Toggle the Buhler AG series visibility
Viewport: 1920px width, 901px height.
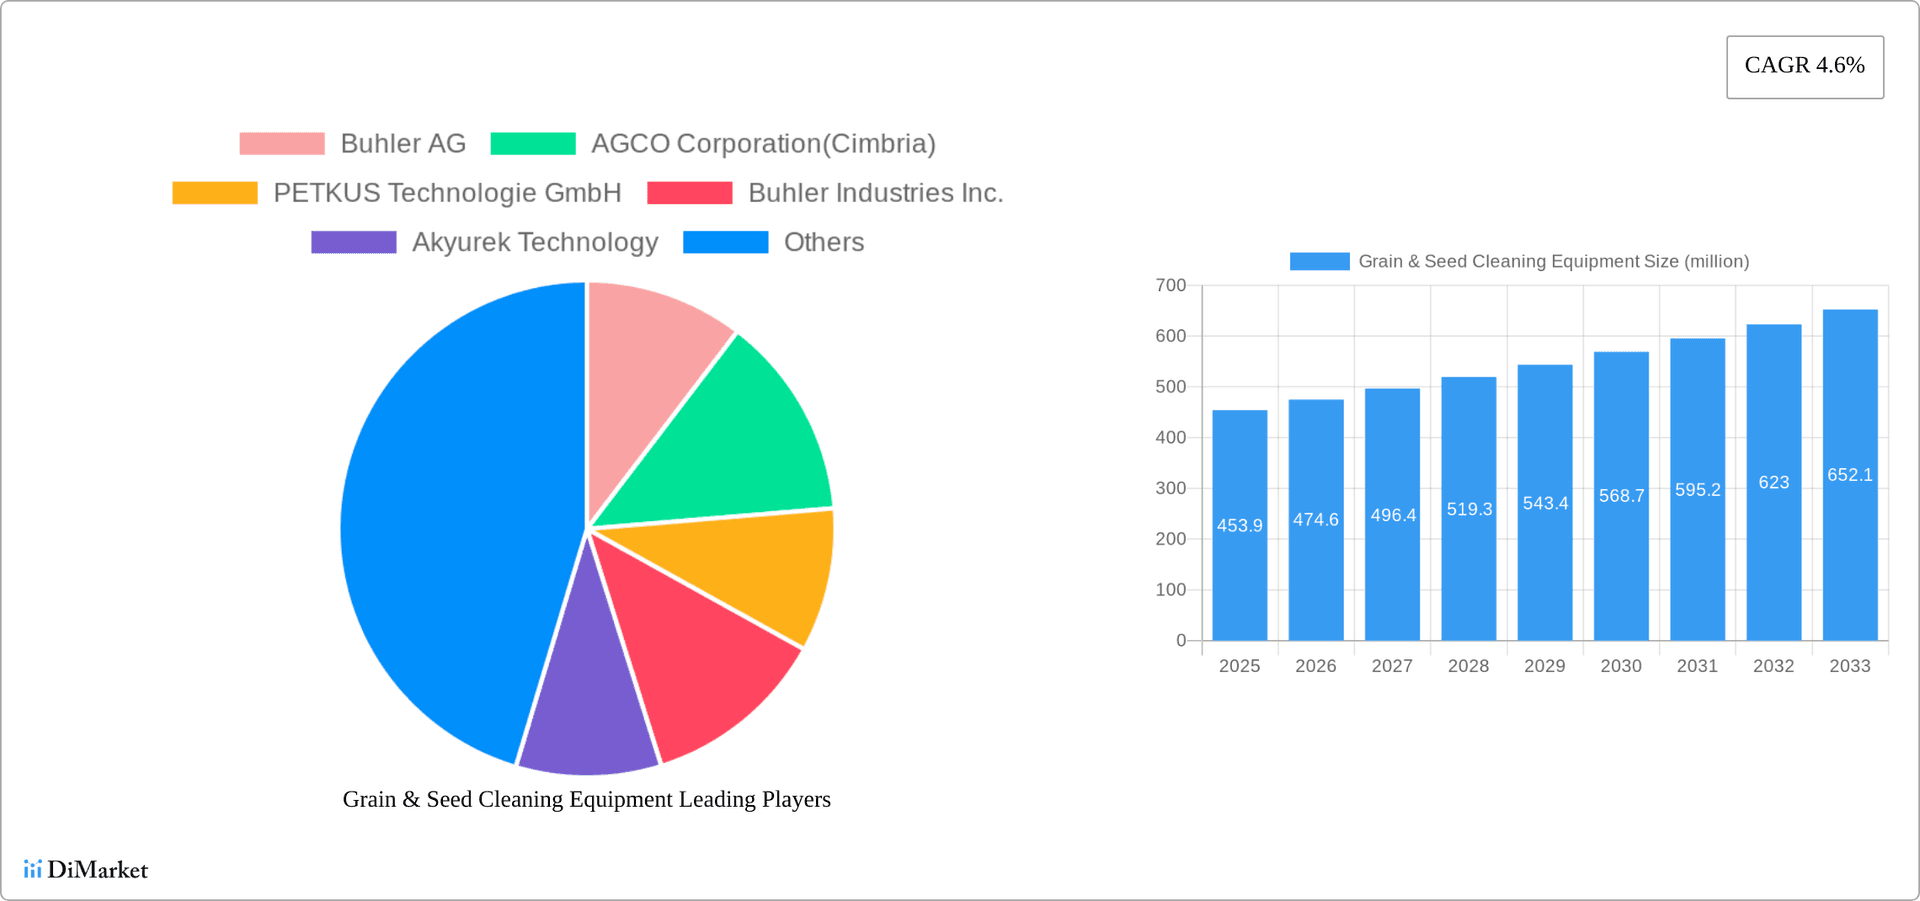point(403,143)
